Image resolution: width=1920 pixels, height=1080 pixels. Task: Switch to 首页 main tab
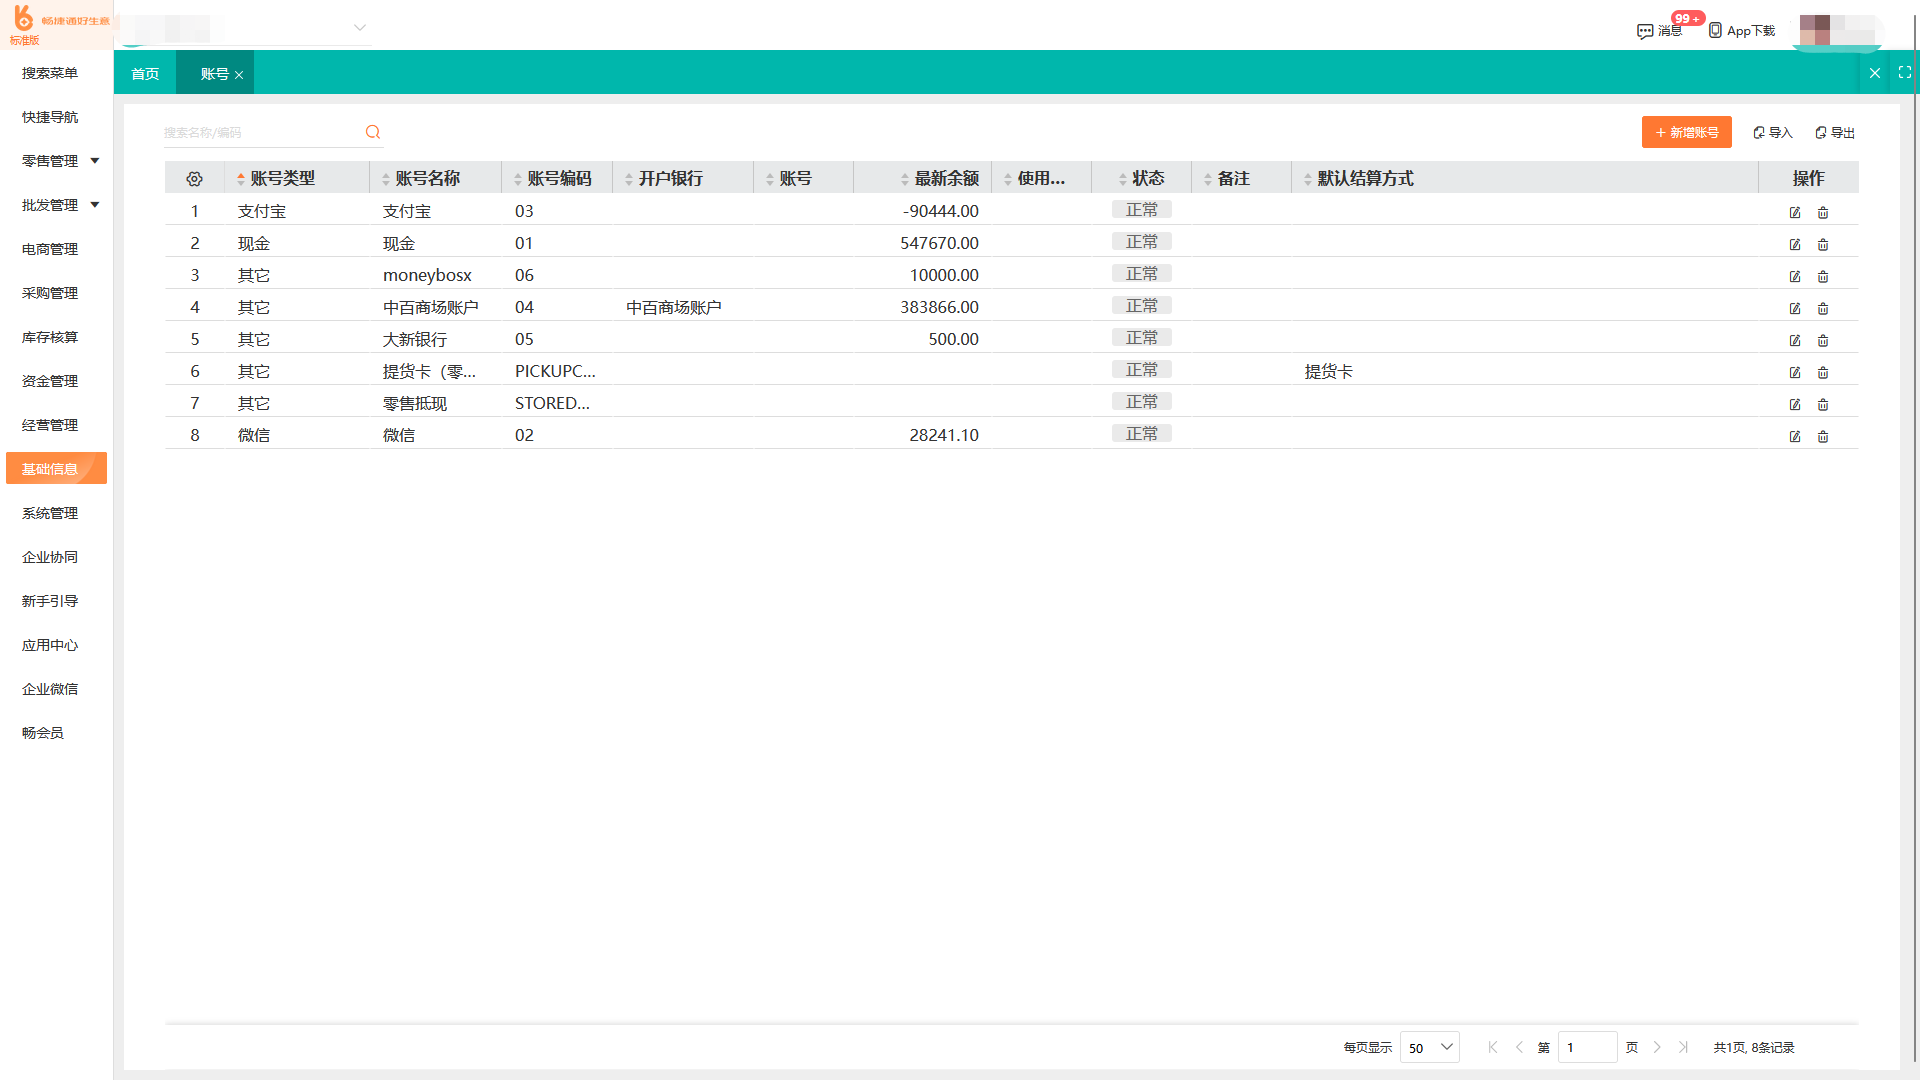(x=146, y=74)
